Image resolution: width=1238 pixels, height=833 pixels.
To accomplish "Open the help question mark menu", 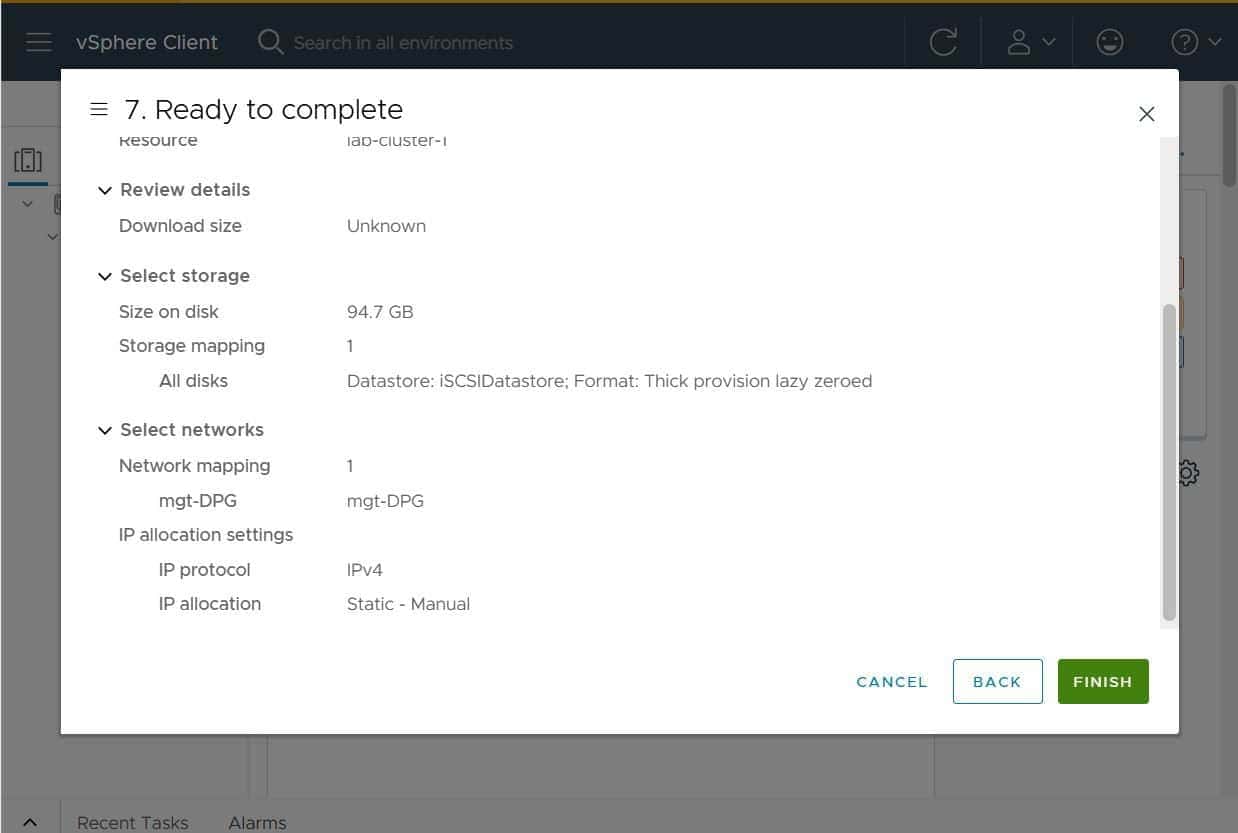I will tap(1195, 42).
